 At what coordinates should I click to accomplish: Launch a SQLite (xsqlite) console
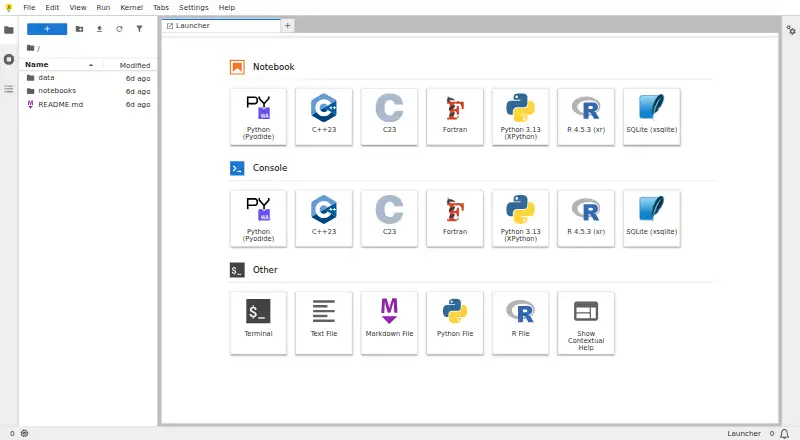pos(652,219)
